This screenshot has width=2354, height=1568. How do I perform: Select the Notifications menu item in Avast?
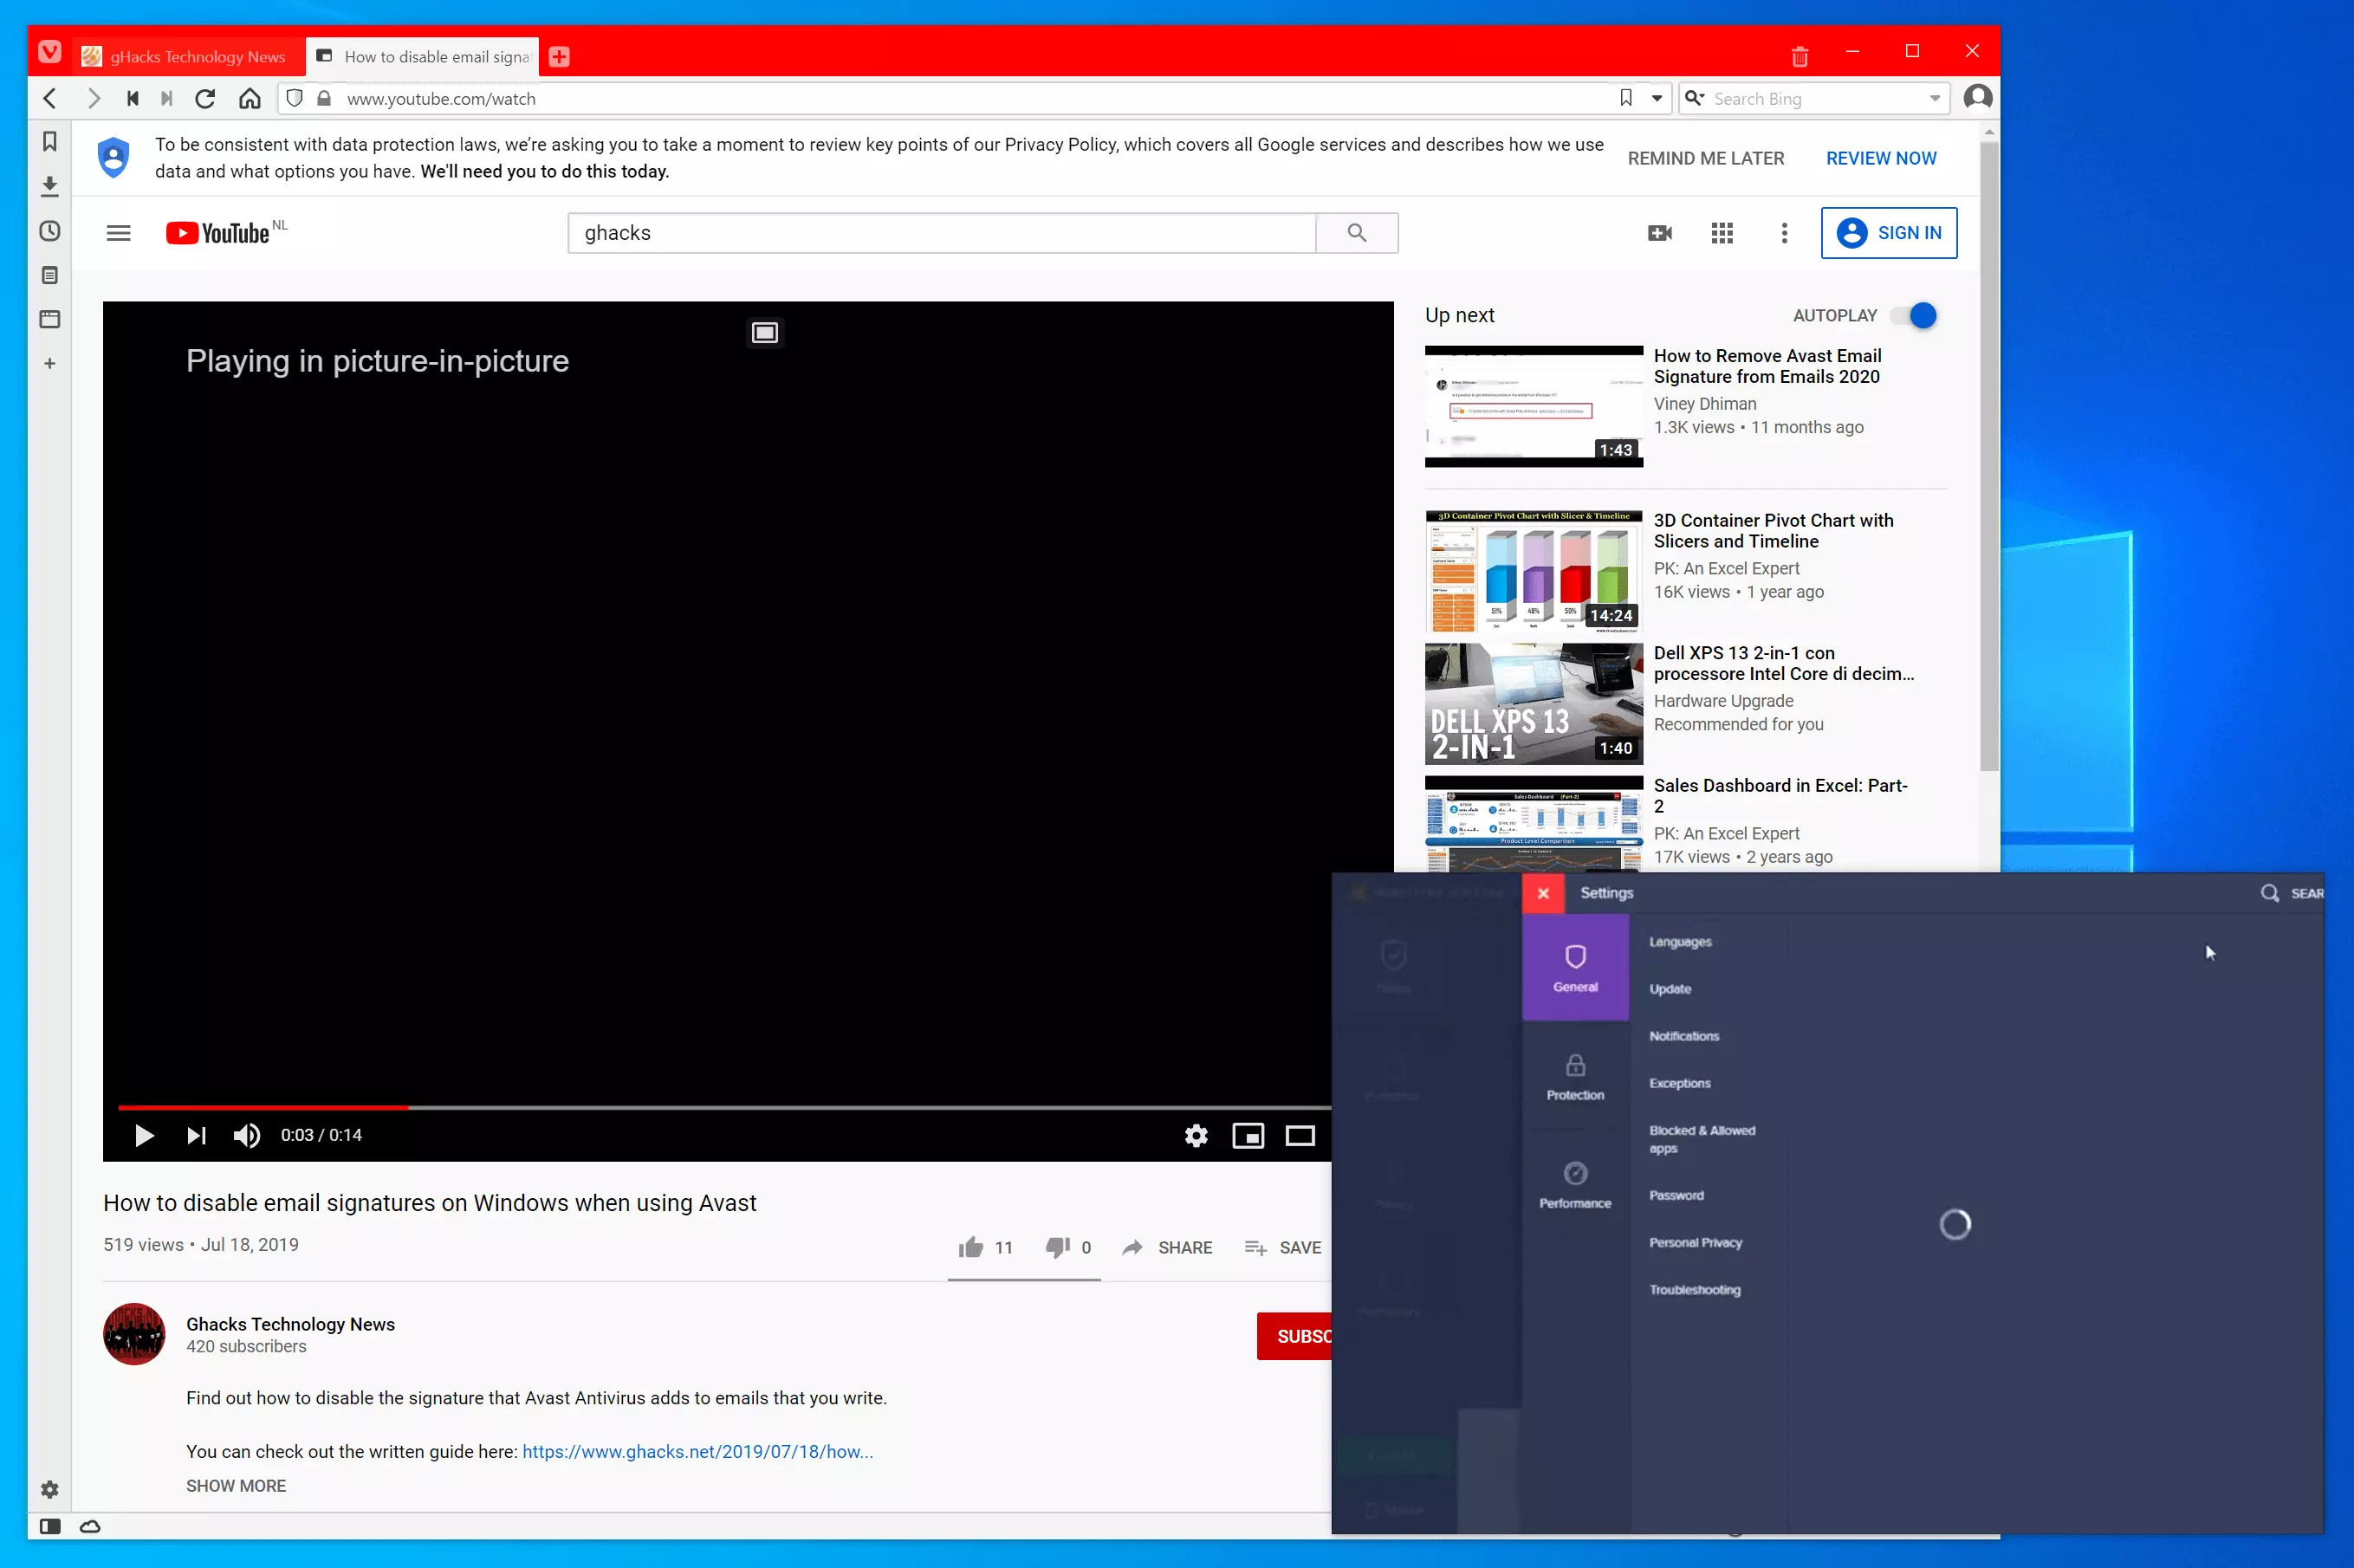[x=1683, y=1036]
